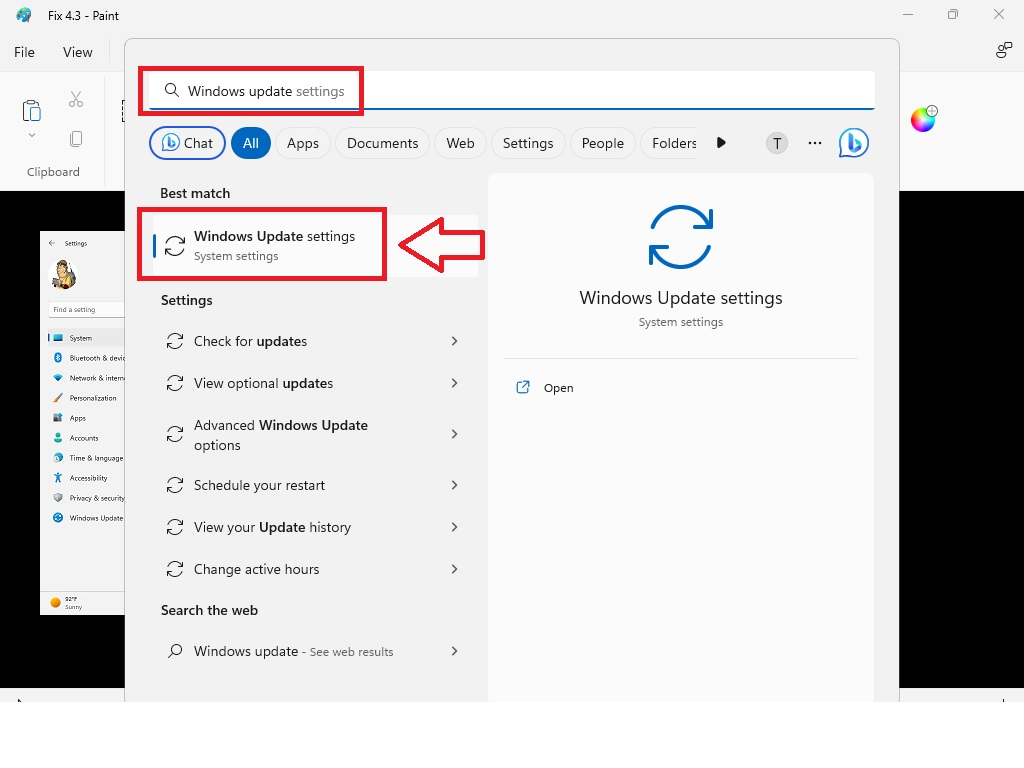Select Time & language in the Settings sidebar
Image resolution: width=1024 pixels, height=768 pixels.
(88, 458)
